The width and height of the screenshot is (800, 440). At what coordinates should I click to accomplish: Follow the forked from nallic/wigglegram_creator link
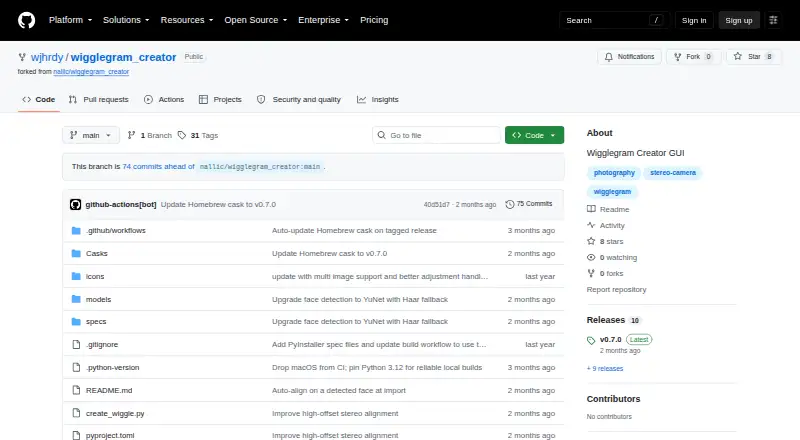click(x=91, y=72)
